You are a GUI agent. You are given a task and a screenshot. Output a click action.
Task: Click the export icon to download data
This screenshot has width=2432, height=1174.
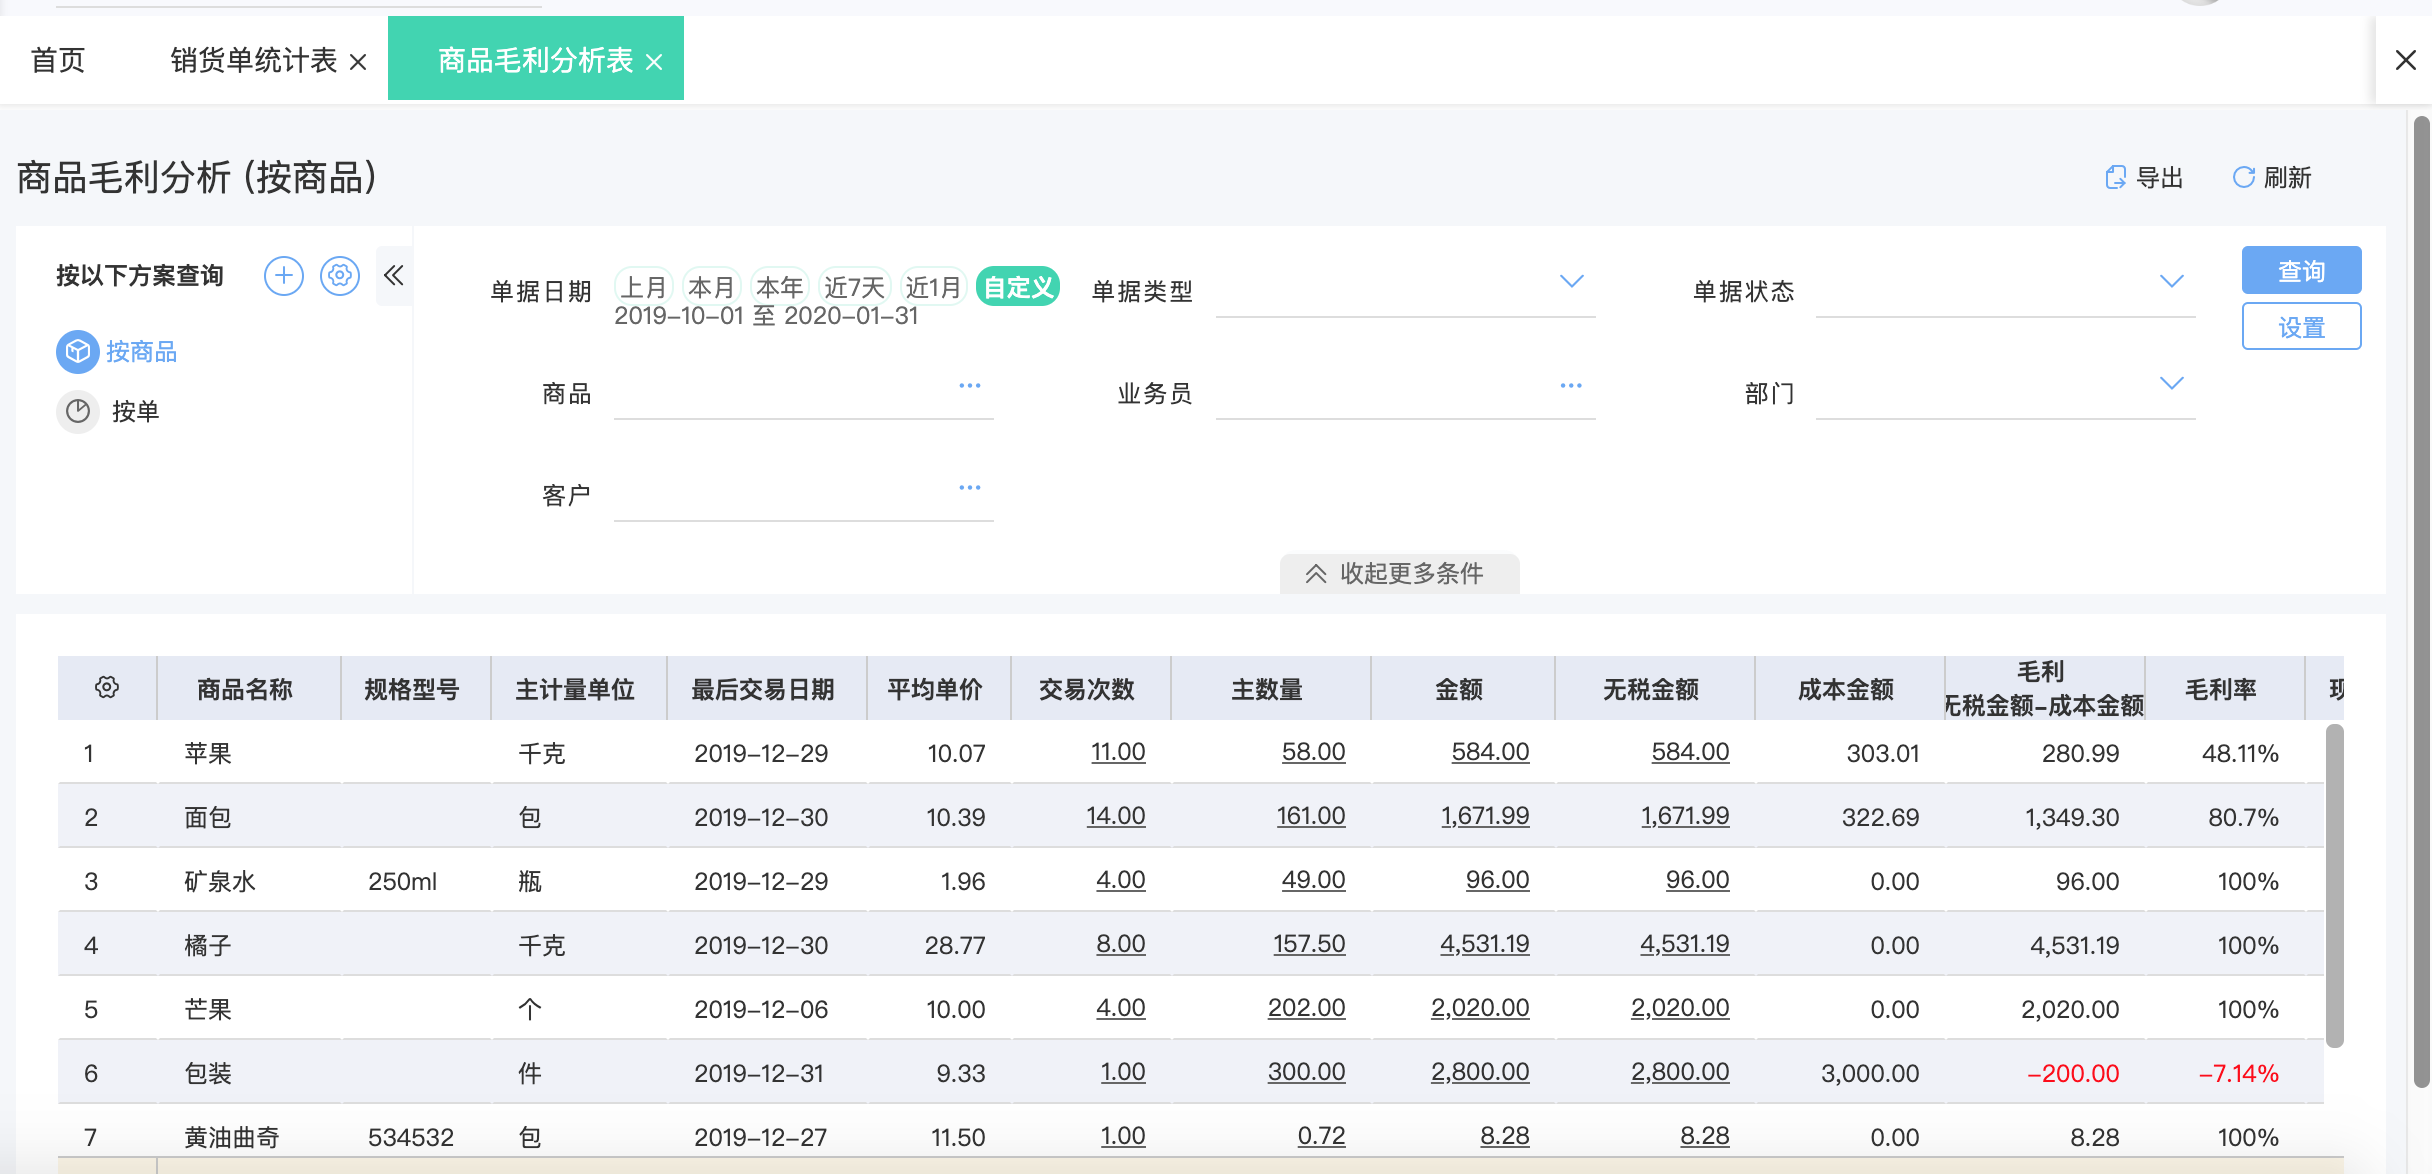[2114, 177]
